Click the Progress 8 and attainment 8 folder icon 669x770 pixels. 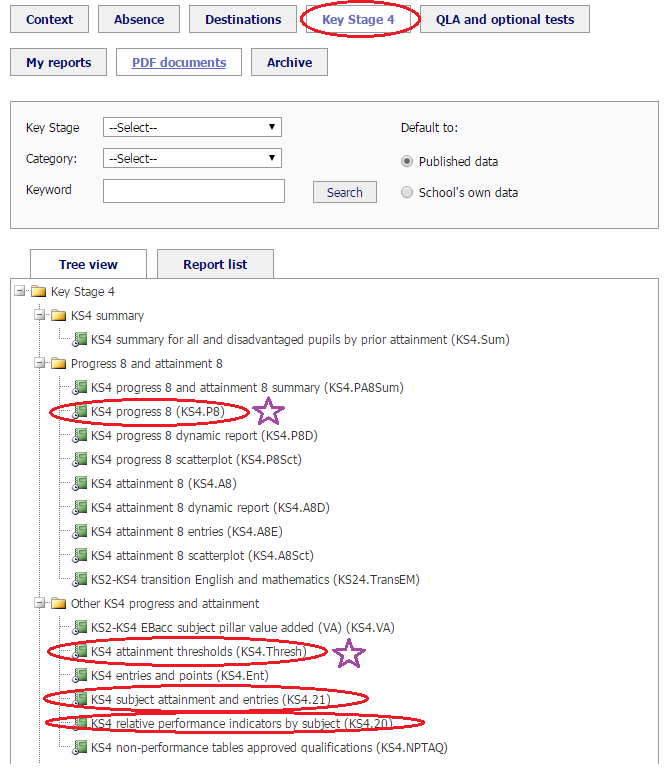tap(59, 364)
